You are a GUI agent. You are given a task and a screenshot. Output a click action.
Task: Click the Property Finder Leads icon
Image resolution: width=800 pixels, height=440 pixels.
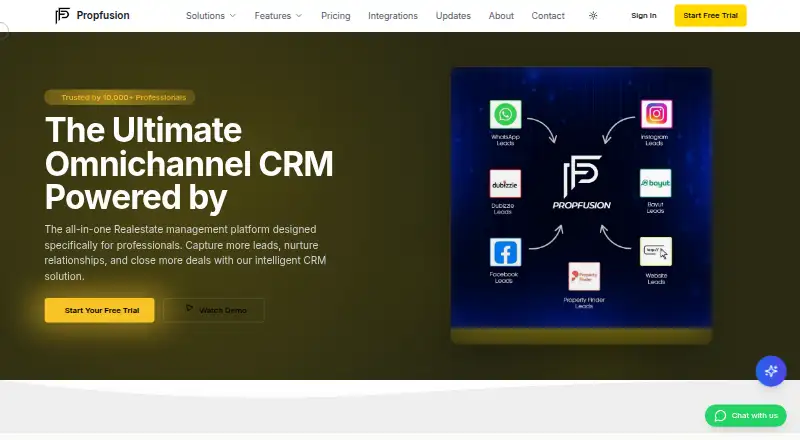point(584,276)
